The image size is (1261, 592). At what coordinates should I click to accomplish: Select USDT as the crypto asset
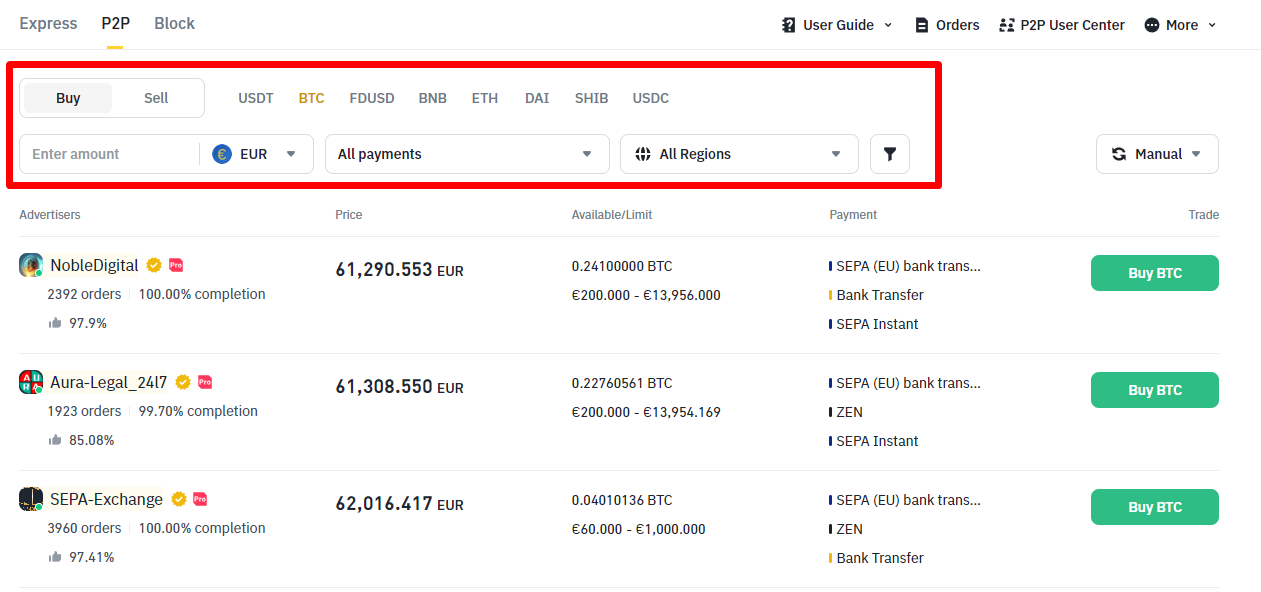pos(256,98)
